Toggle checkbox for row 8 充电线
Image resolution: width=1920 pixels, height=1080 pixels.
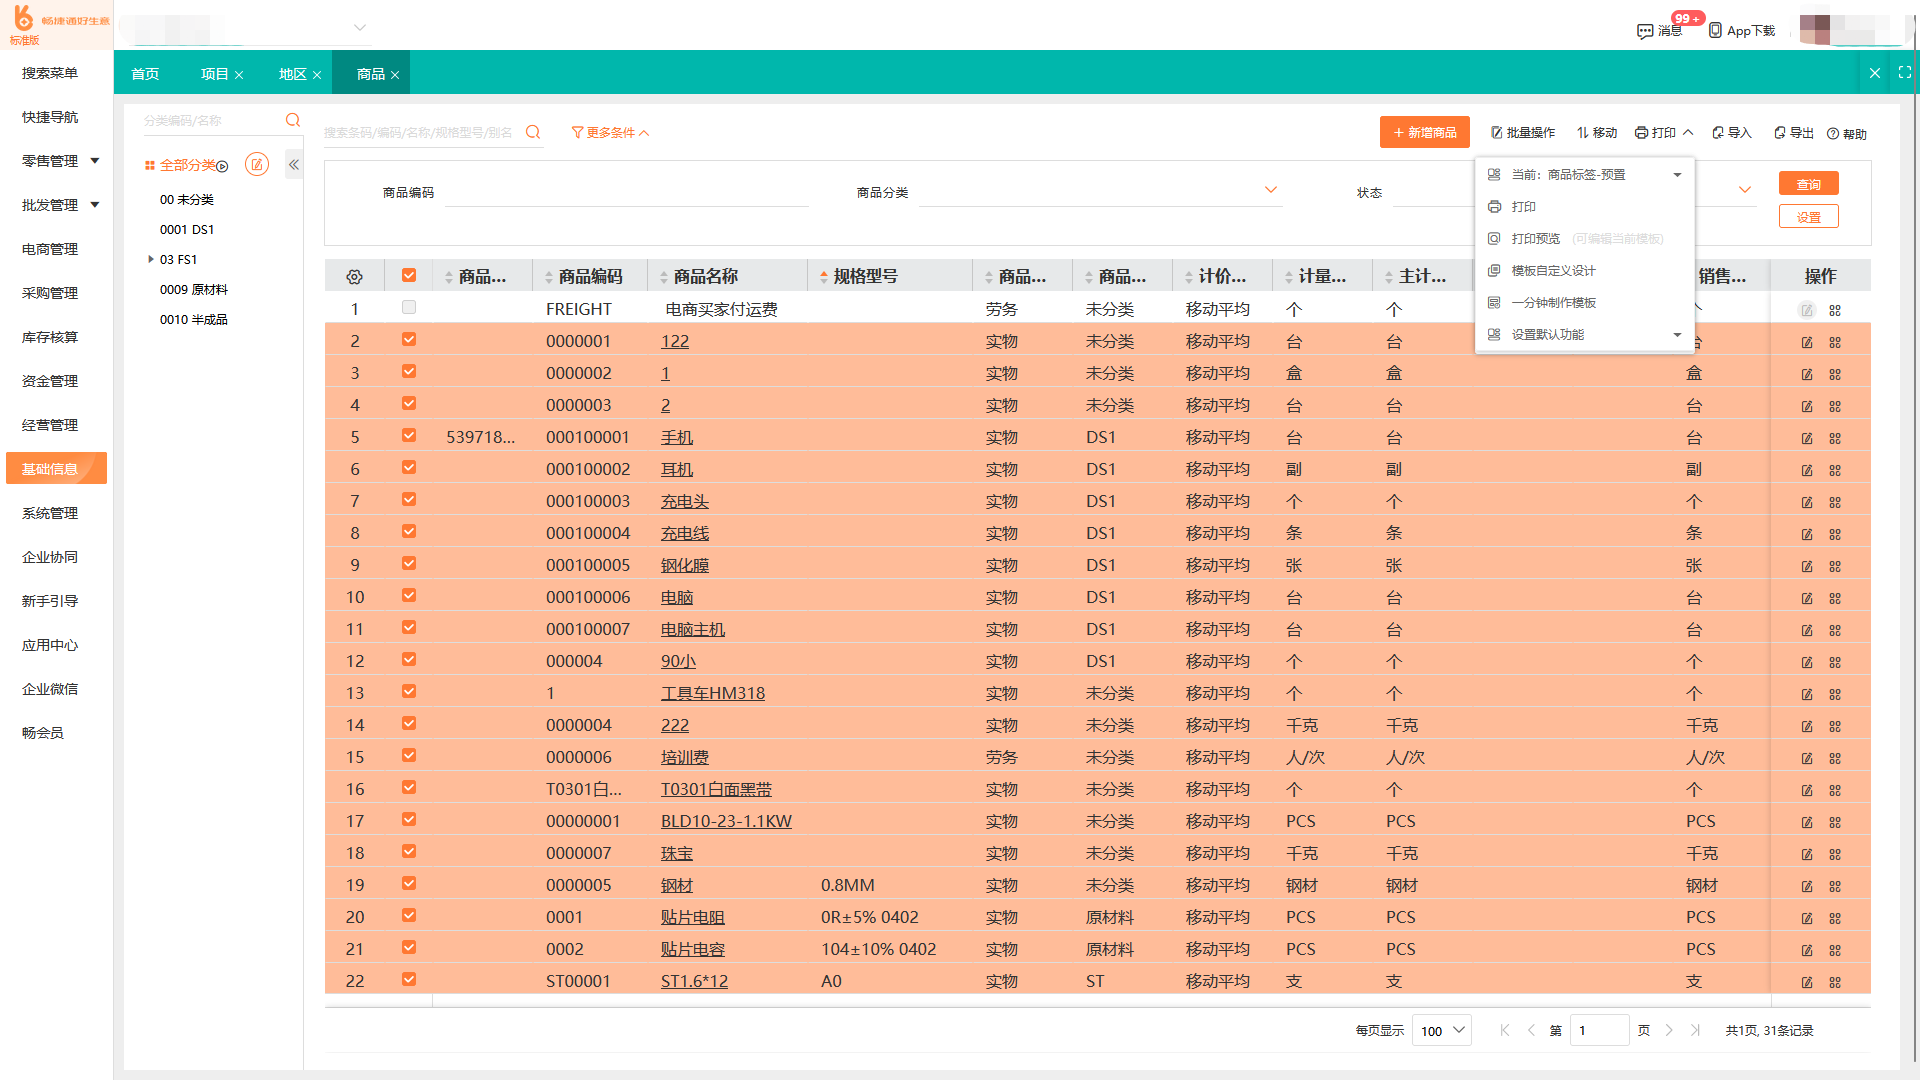coord(410,531)
